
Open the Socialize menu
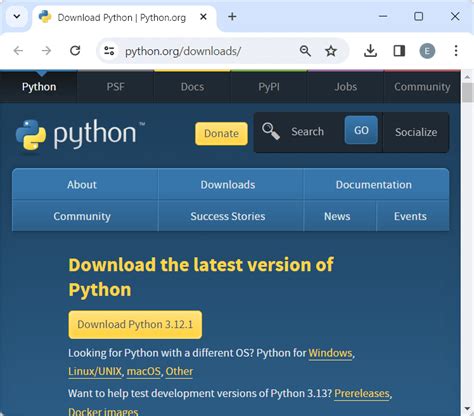pyautogui.click(x=416, y=132)
